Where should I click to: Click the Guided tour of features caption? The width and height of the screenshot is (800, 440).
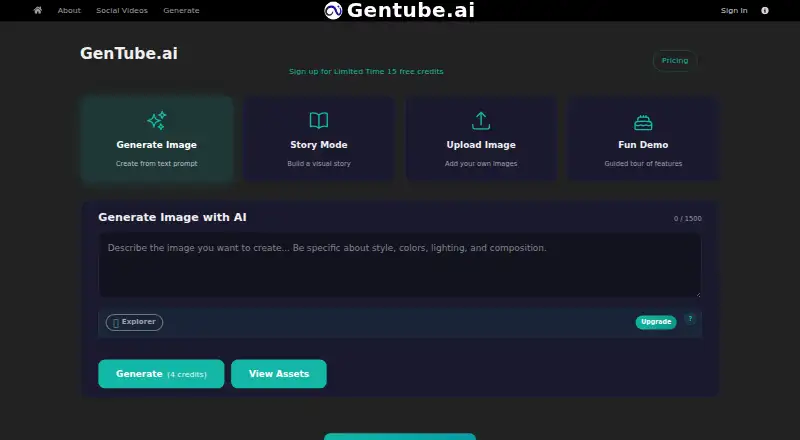[x=643, y=163]
